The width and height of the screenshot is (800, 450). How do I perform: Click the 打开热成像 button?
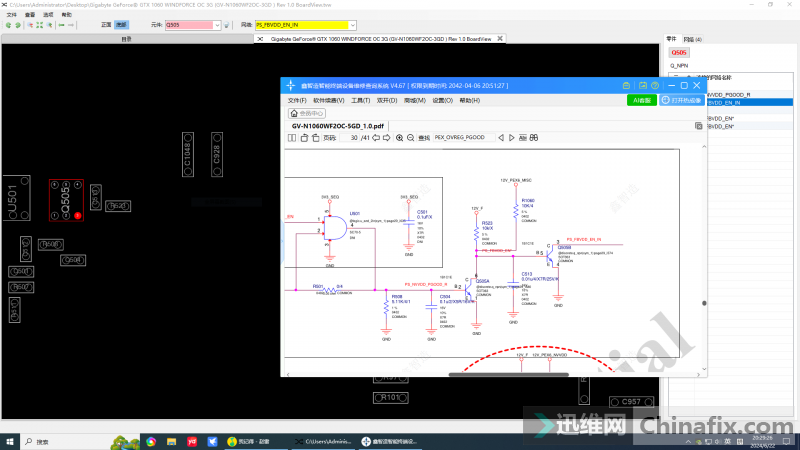(680, 100)
